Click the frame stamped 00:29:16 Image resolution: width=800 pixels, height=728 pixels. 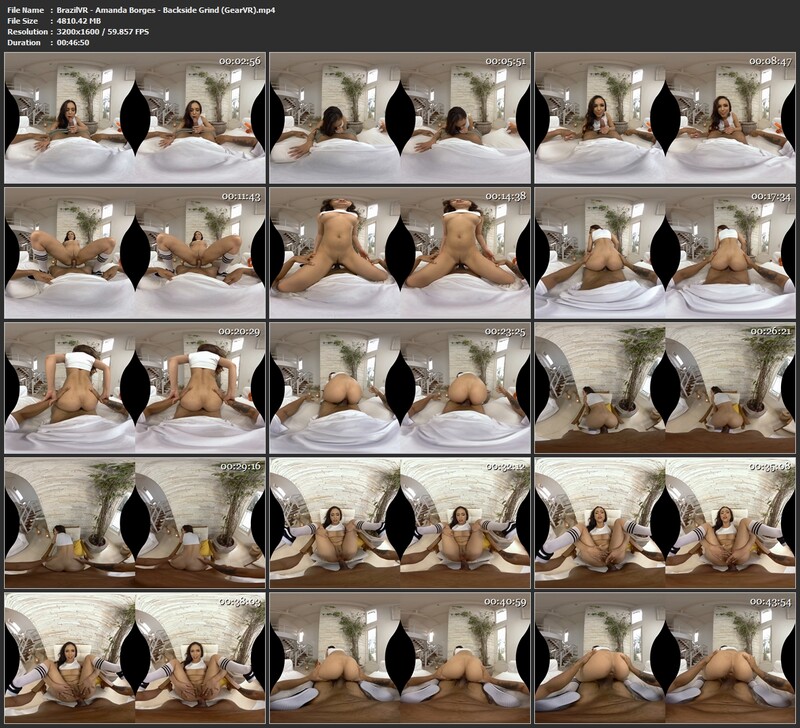[x=135, y=522]
